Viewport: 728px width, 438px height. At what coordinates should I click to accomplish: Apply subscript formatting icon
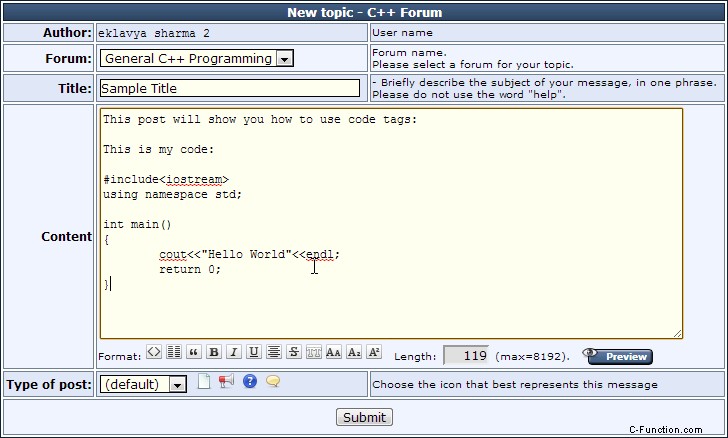(353, 352)
